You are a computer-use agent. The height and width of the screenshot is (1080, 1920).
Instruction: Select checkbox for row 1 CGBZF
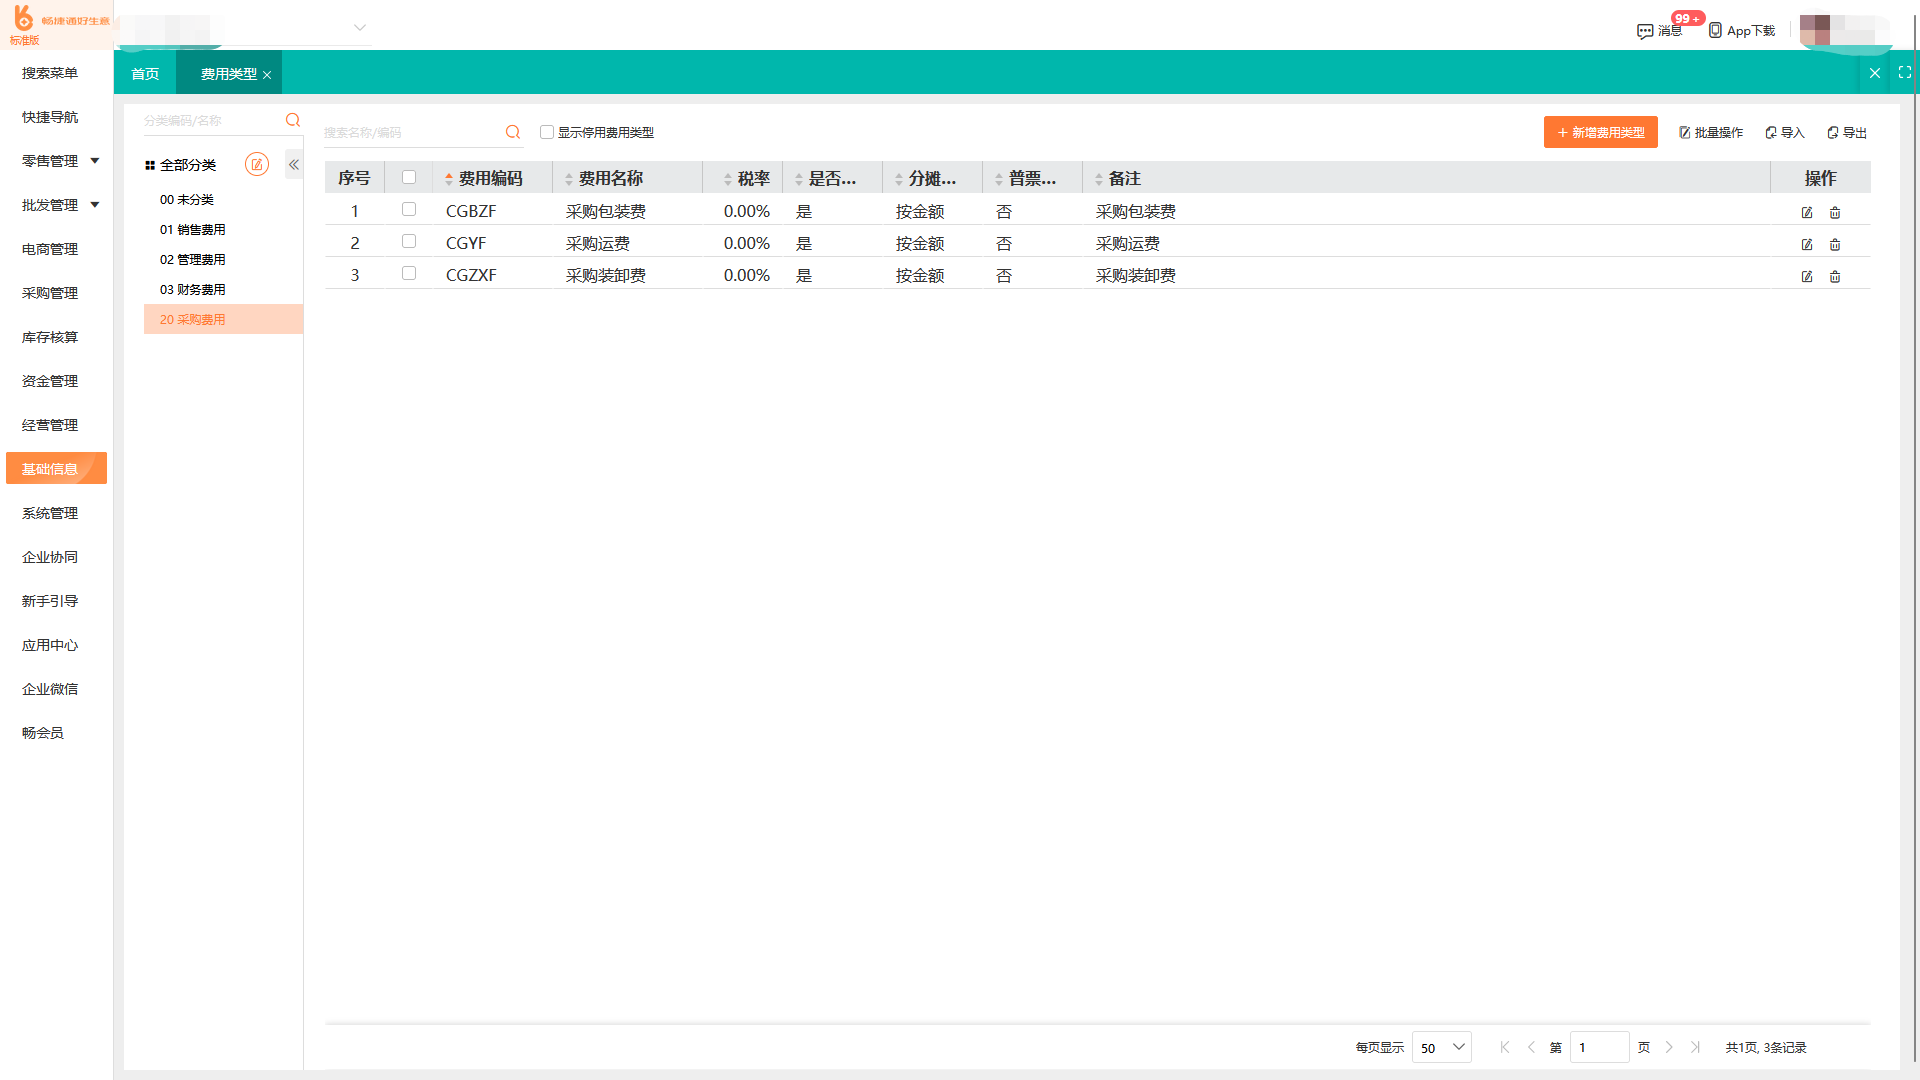tap(409, 210)
